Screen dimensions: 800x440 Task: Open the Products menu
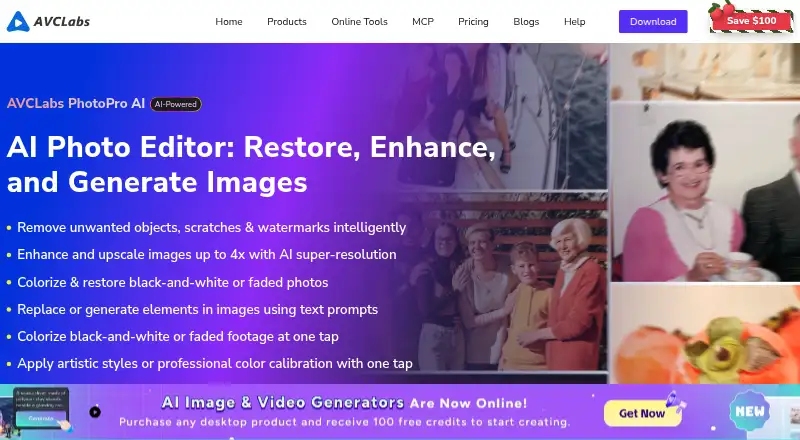click(x=287, y=21)
